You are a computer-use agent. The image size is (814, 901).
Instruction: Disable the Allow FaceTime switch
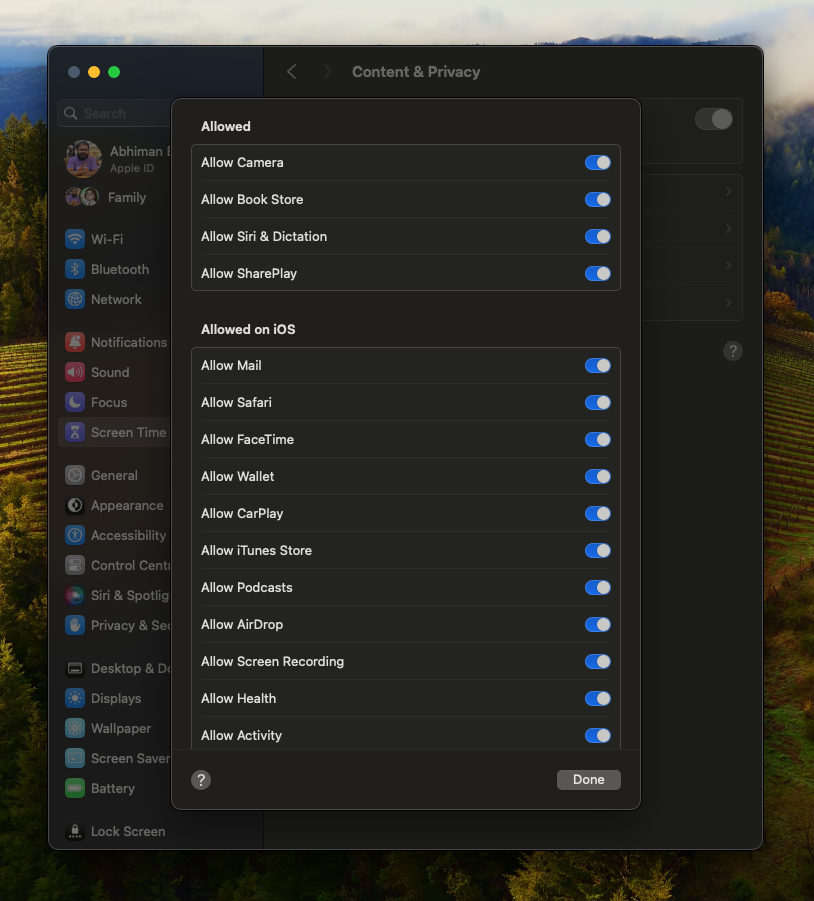click(x=597, y=440)
